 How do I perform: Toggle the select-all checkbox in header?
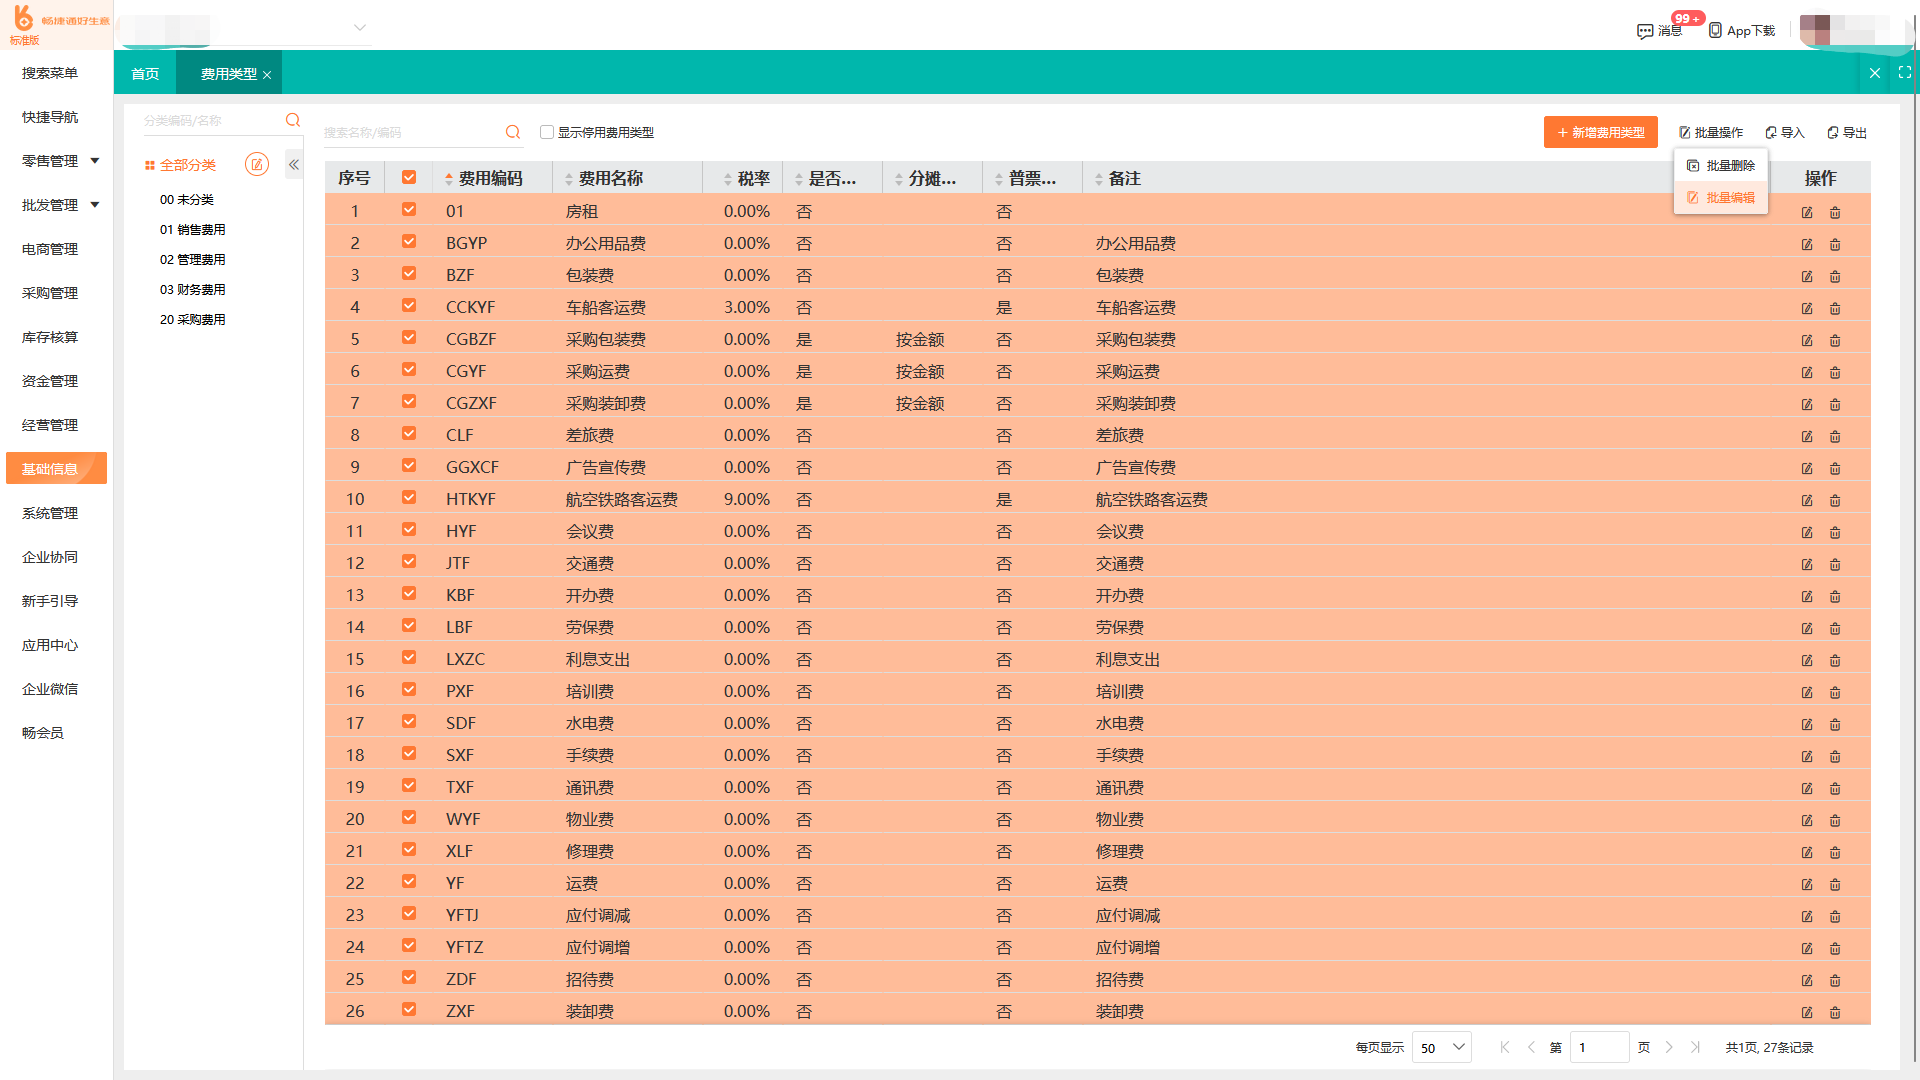[409, 177]
